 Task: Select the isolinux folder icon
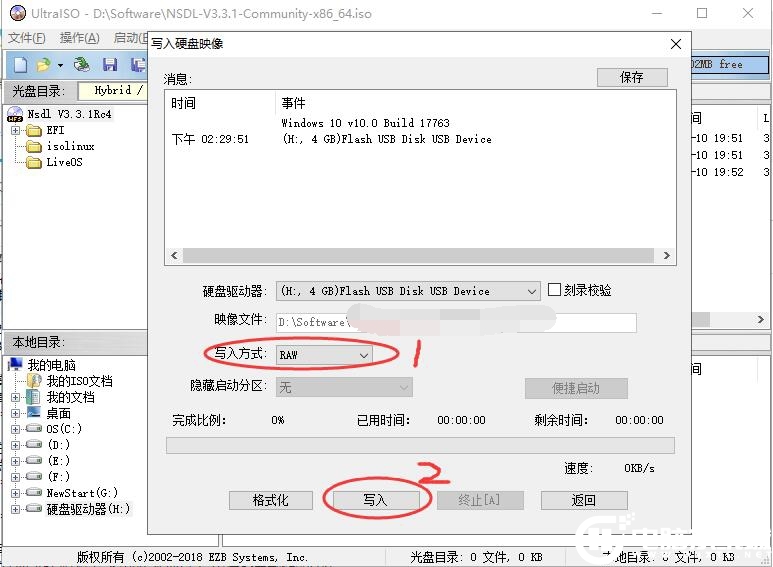pyautogui.click(x=34, y=146)
